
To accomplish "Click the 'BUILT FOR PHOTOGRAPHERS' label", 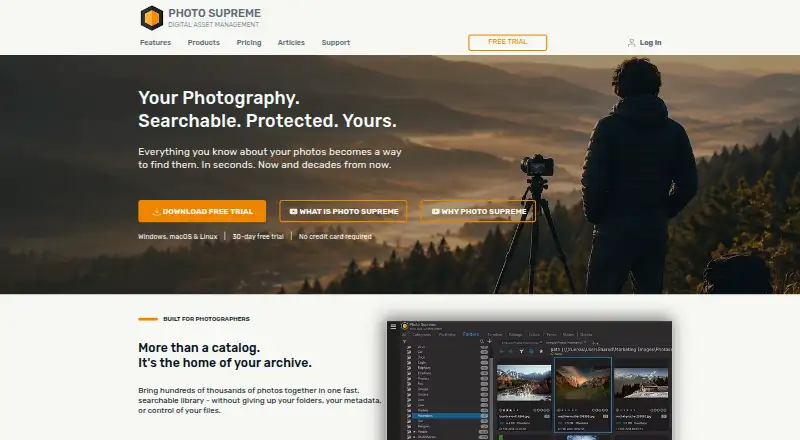I will 206,319.
